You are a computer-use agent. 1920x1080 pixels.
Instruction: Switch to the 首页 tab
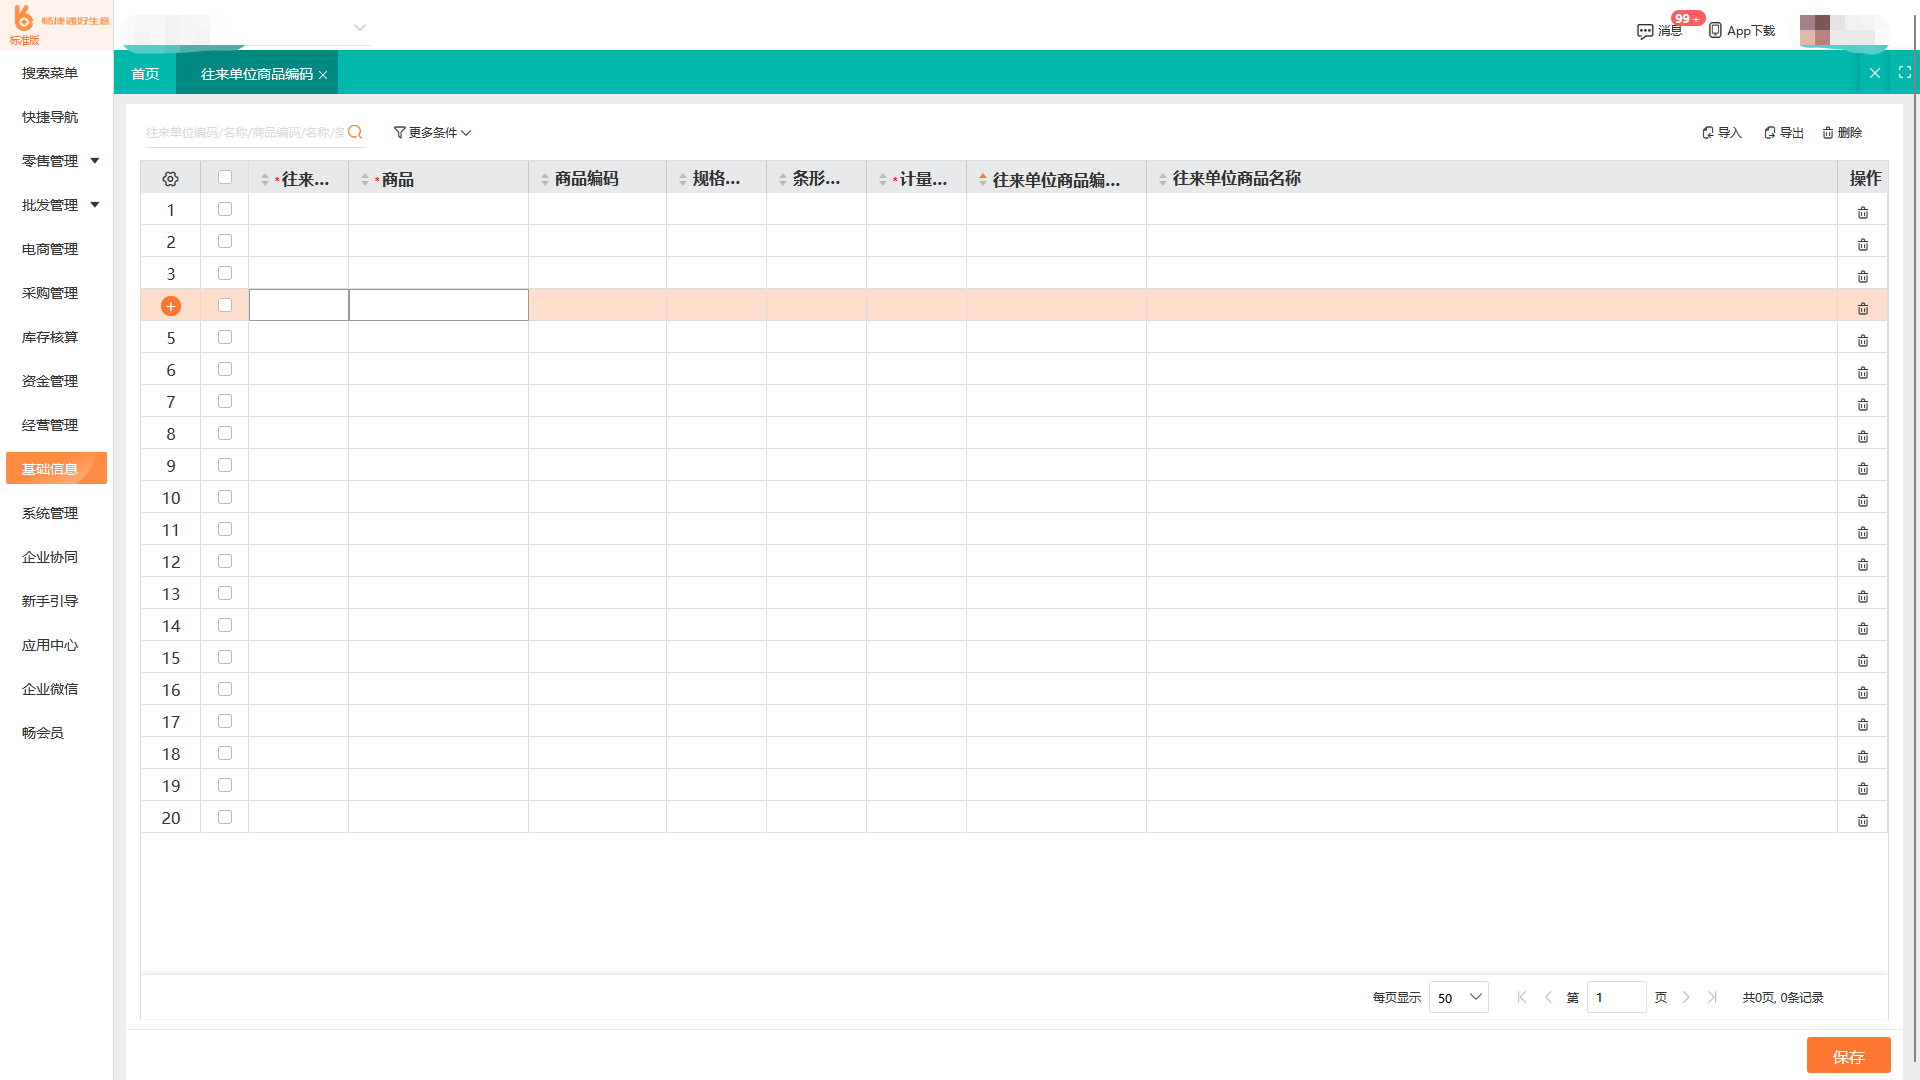pyautogui.click(x=144, y=74)
